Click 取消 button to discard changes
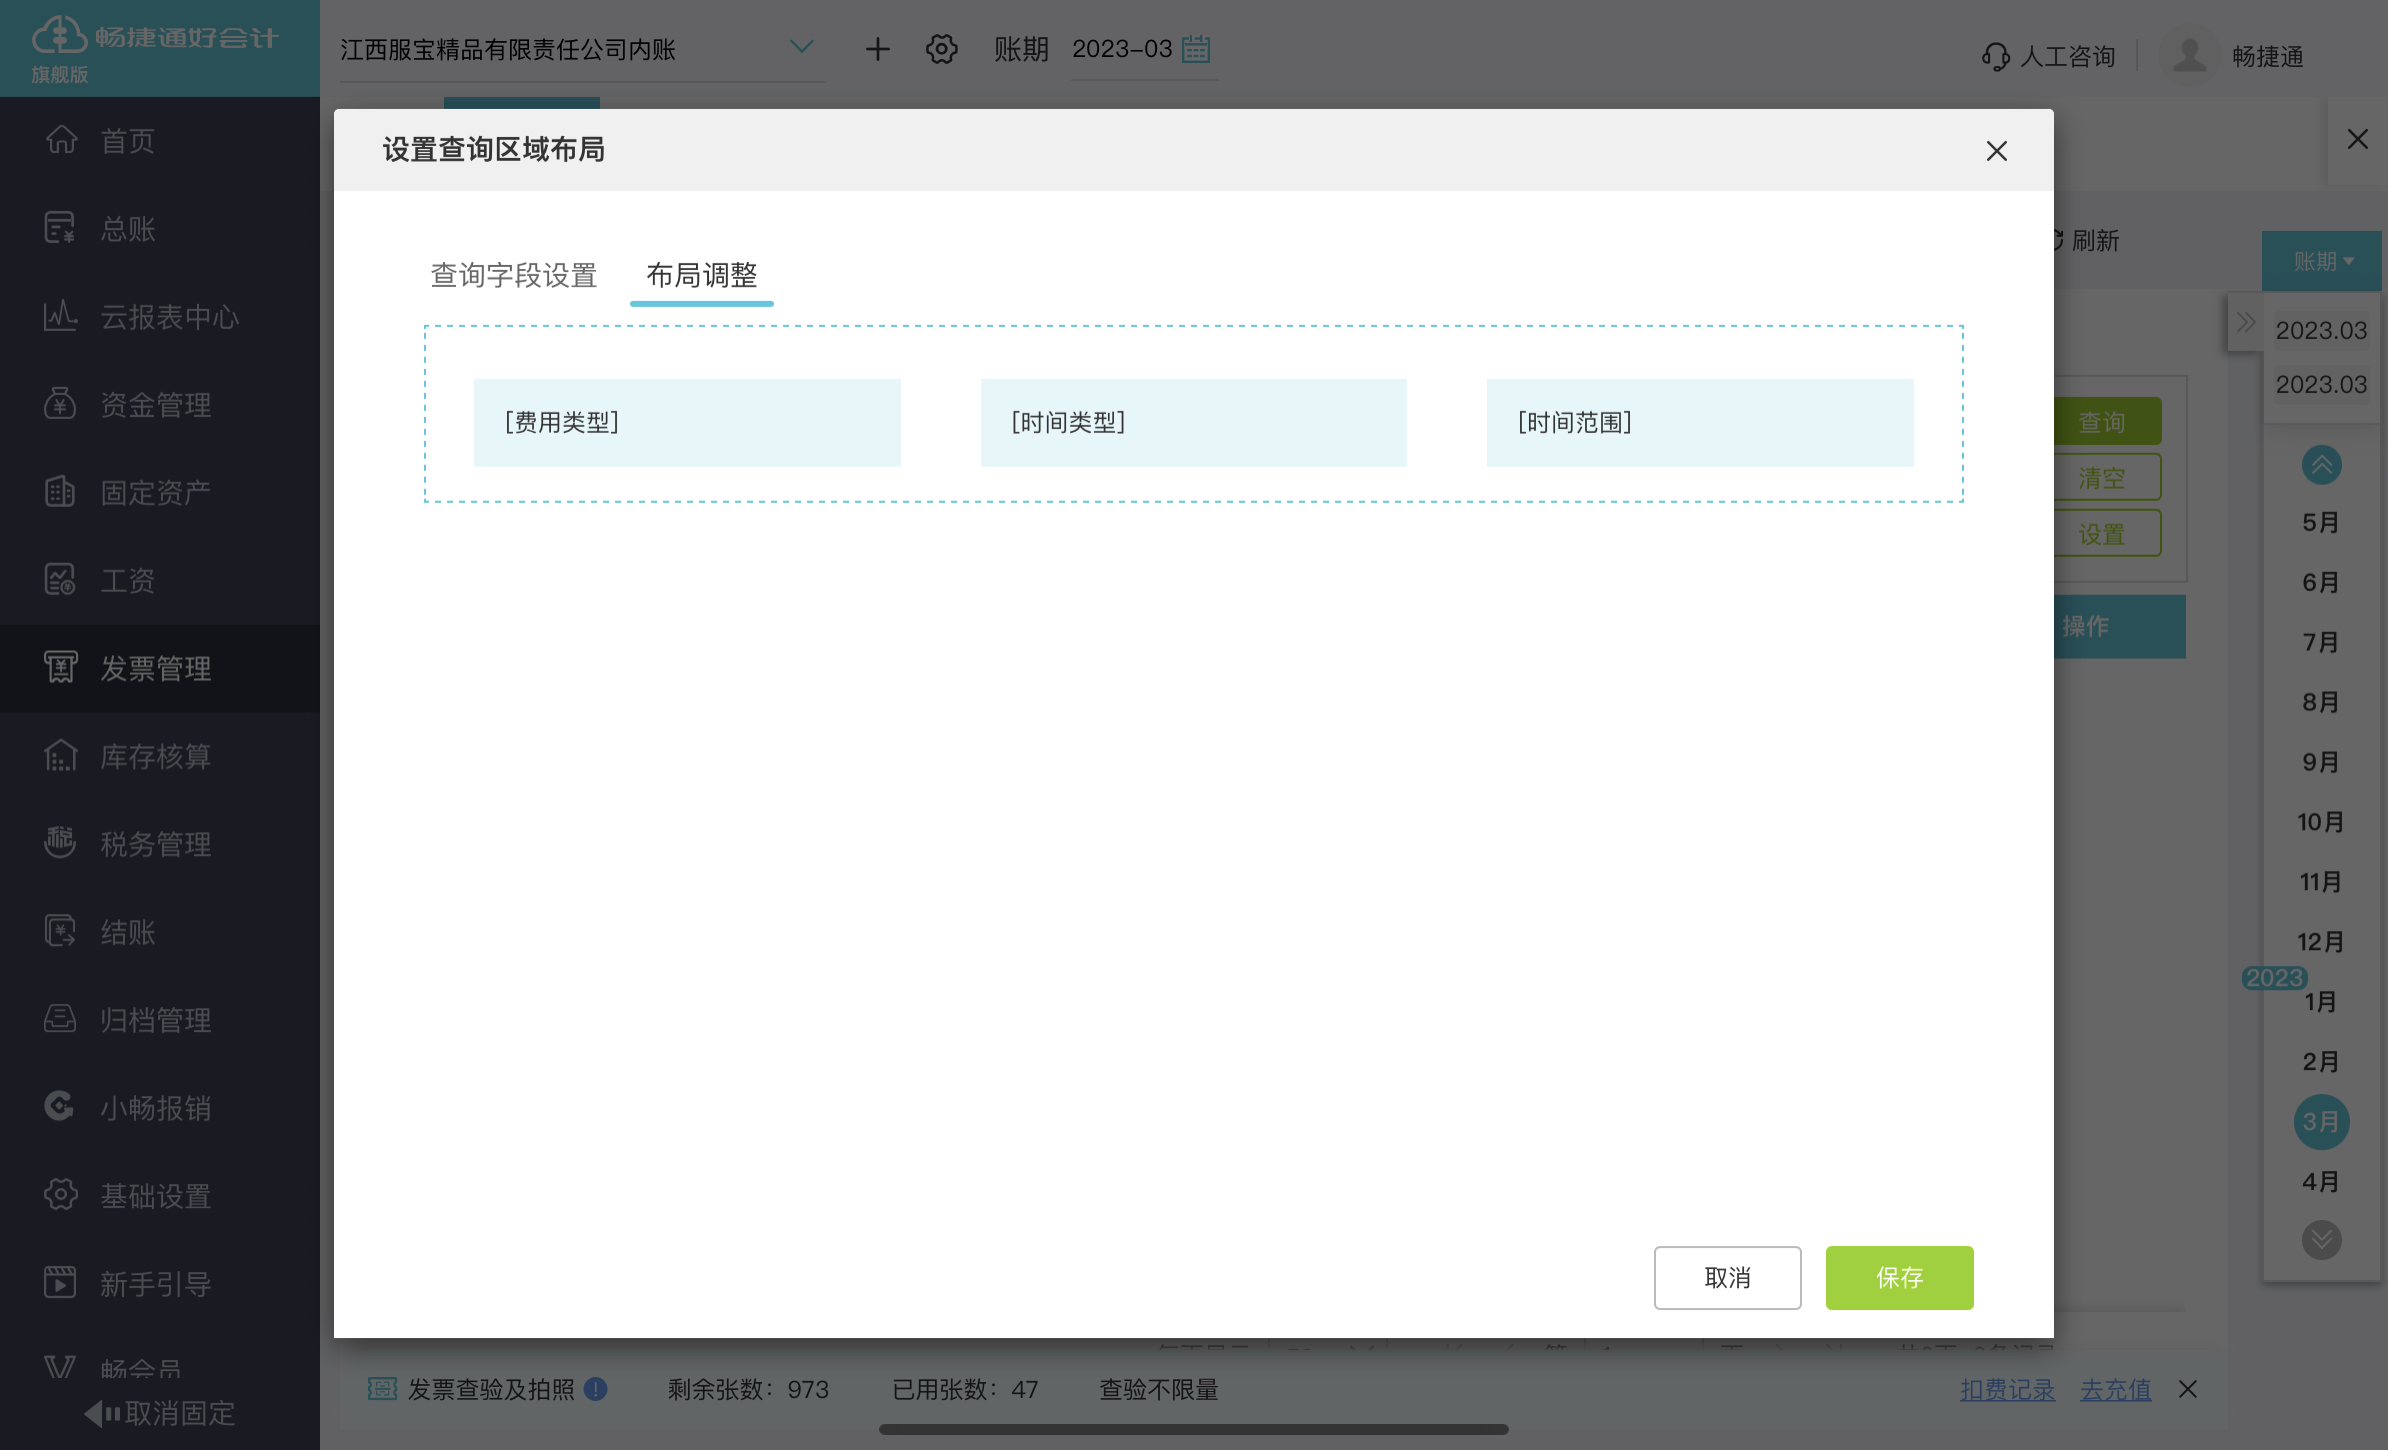2388x1450 pixels. 1728,1278
